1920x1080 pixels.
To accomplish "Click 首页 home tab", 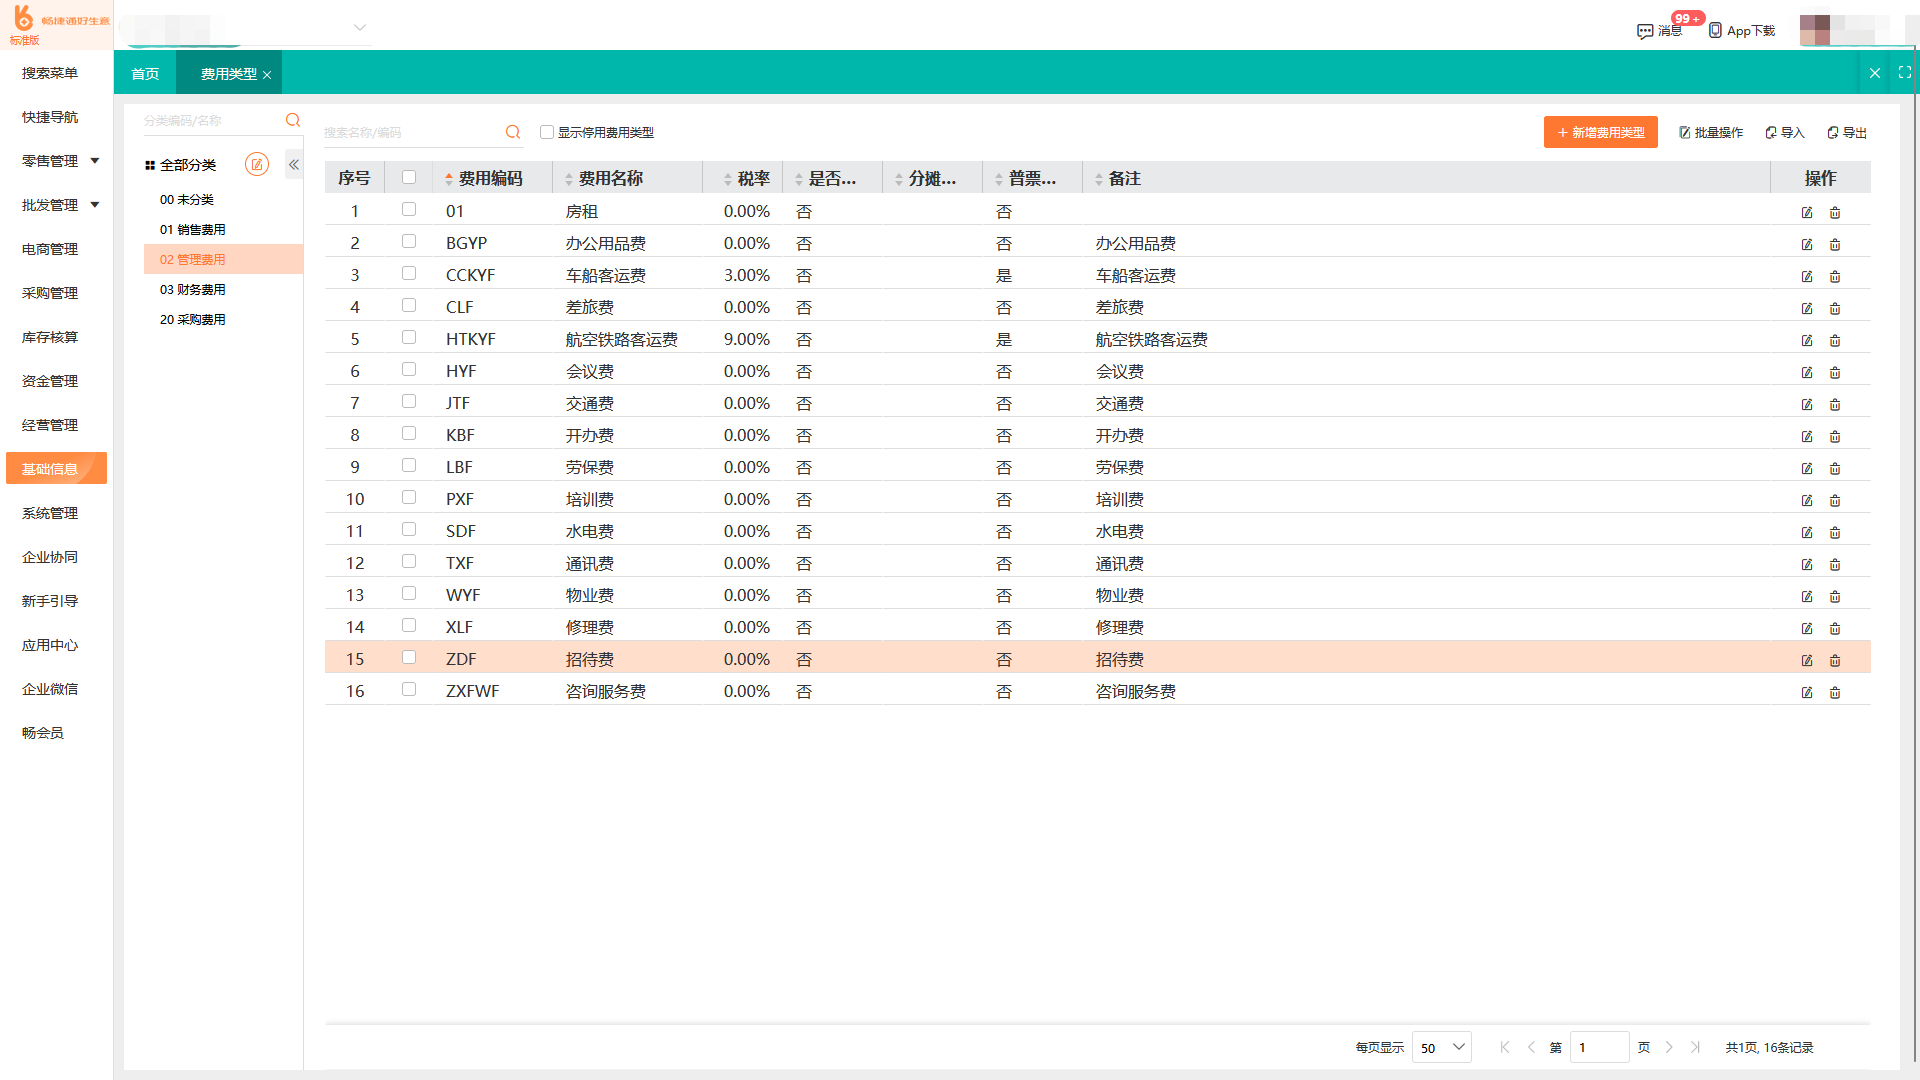I will pos(145,74).
